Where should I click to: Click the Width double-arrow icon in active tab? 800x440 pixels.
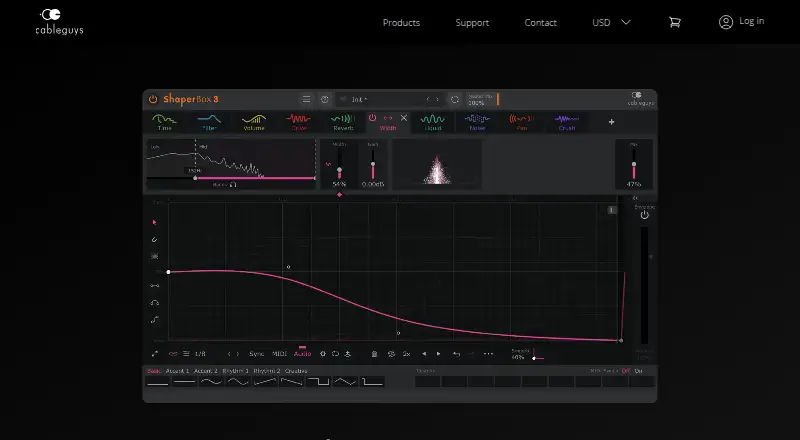pyautogui.click(x=388, y=118)
